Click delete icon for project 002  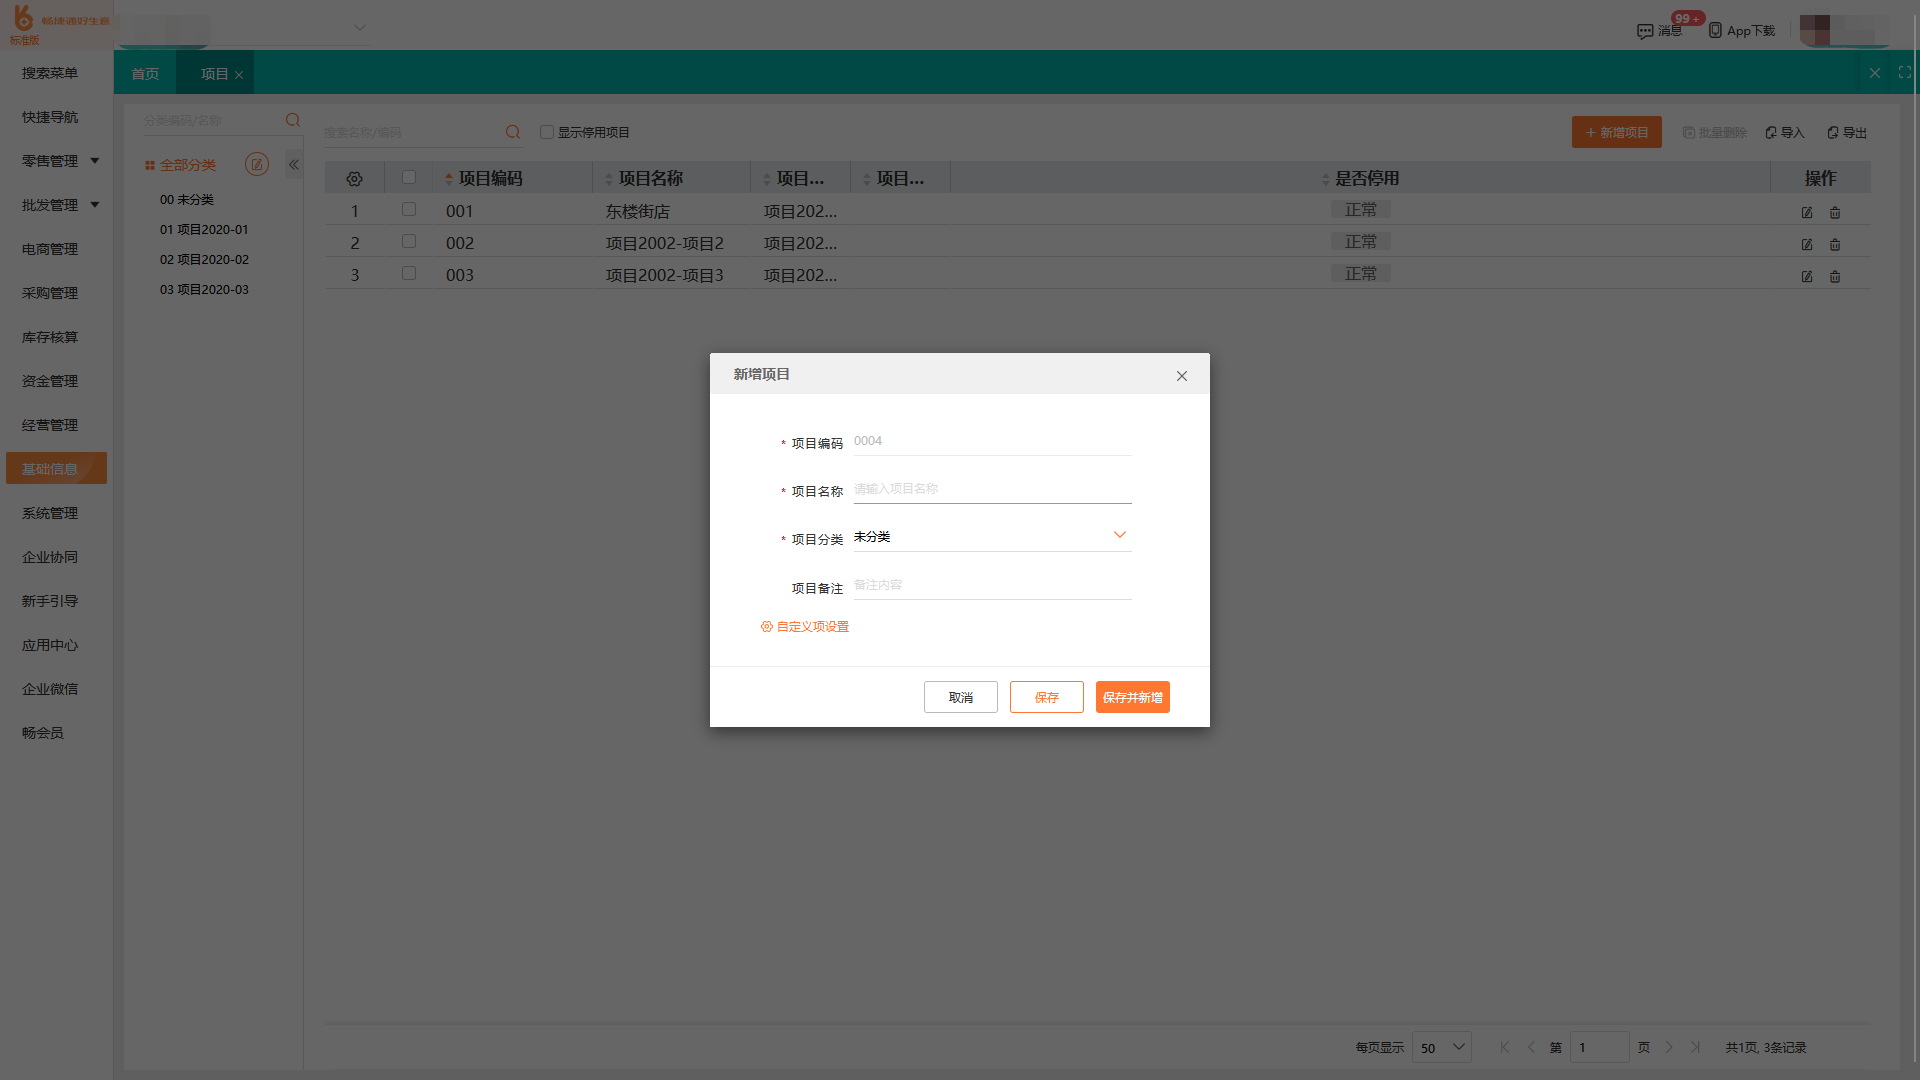coord(1836,243)
